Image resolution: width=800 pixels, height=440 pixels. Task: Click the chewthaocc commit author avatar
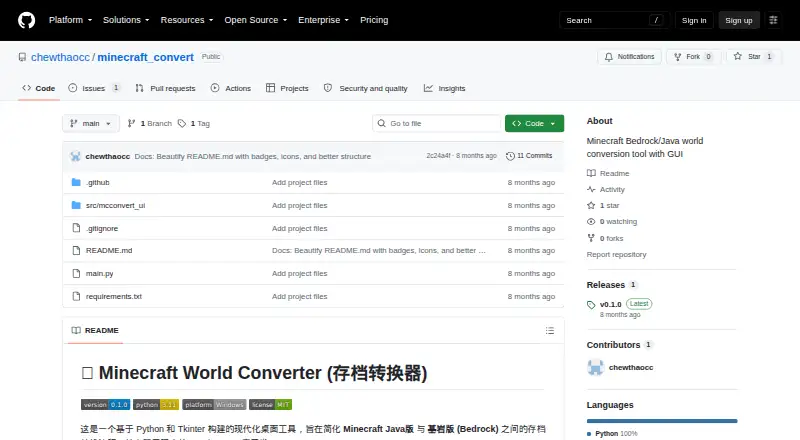click(76, 156)
